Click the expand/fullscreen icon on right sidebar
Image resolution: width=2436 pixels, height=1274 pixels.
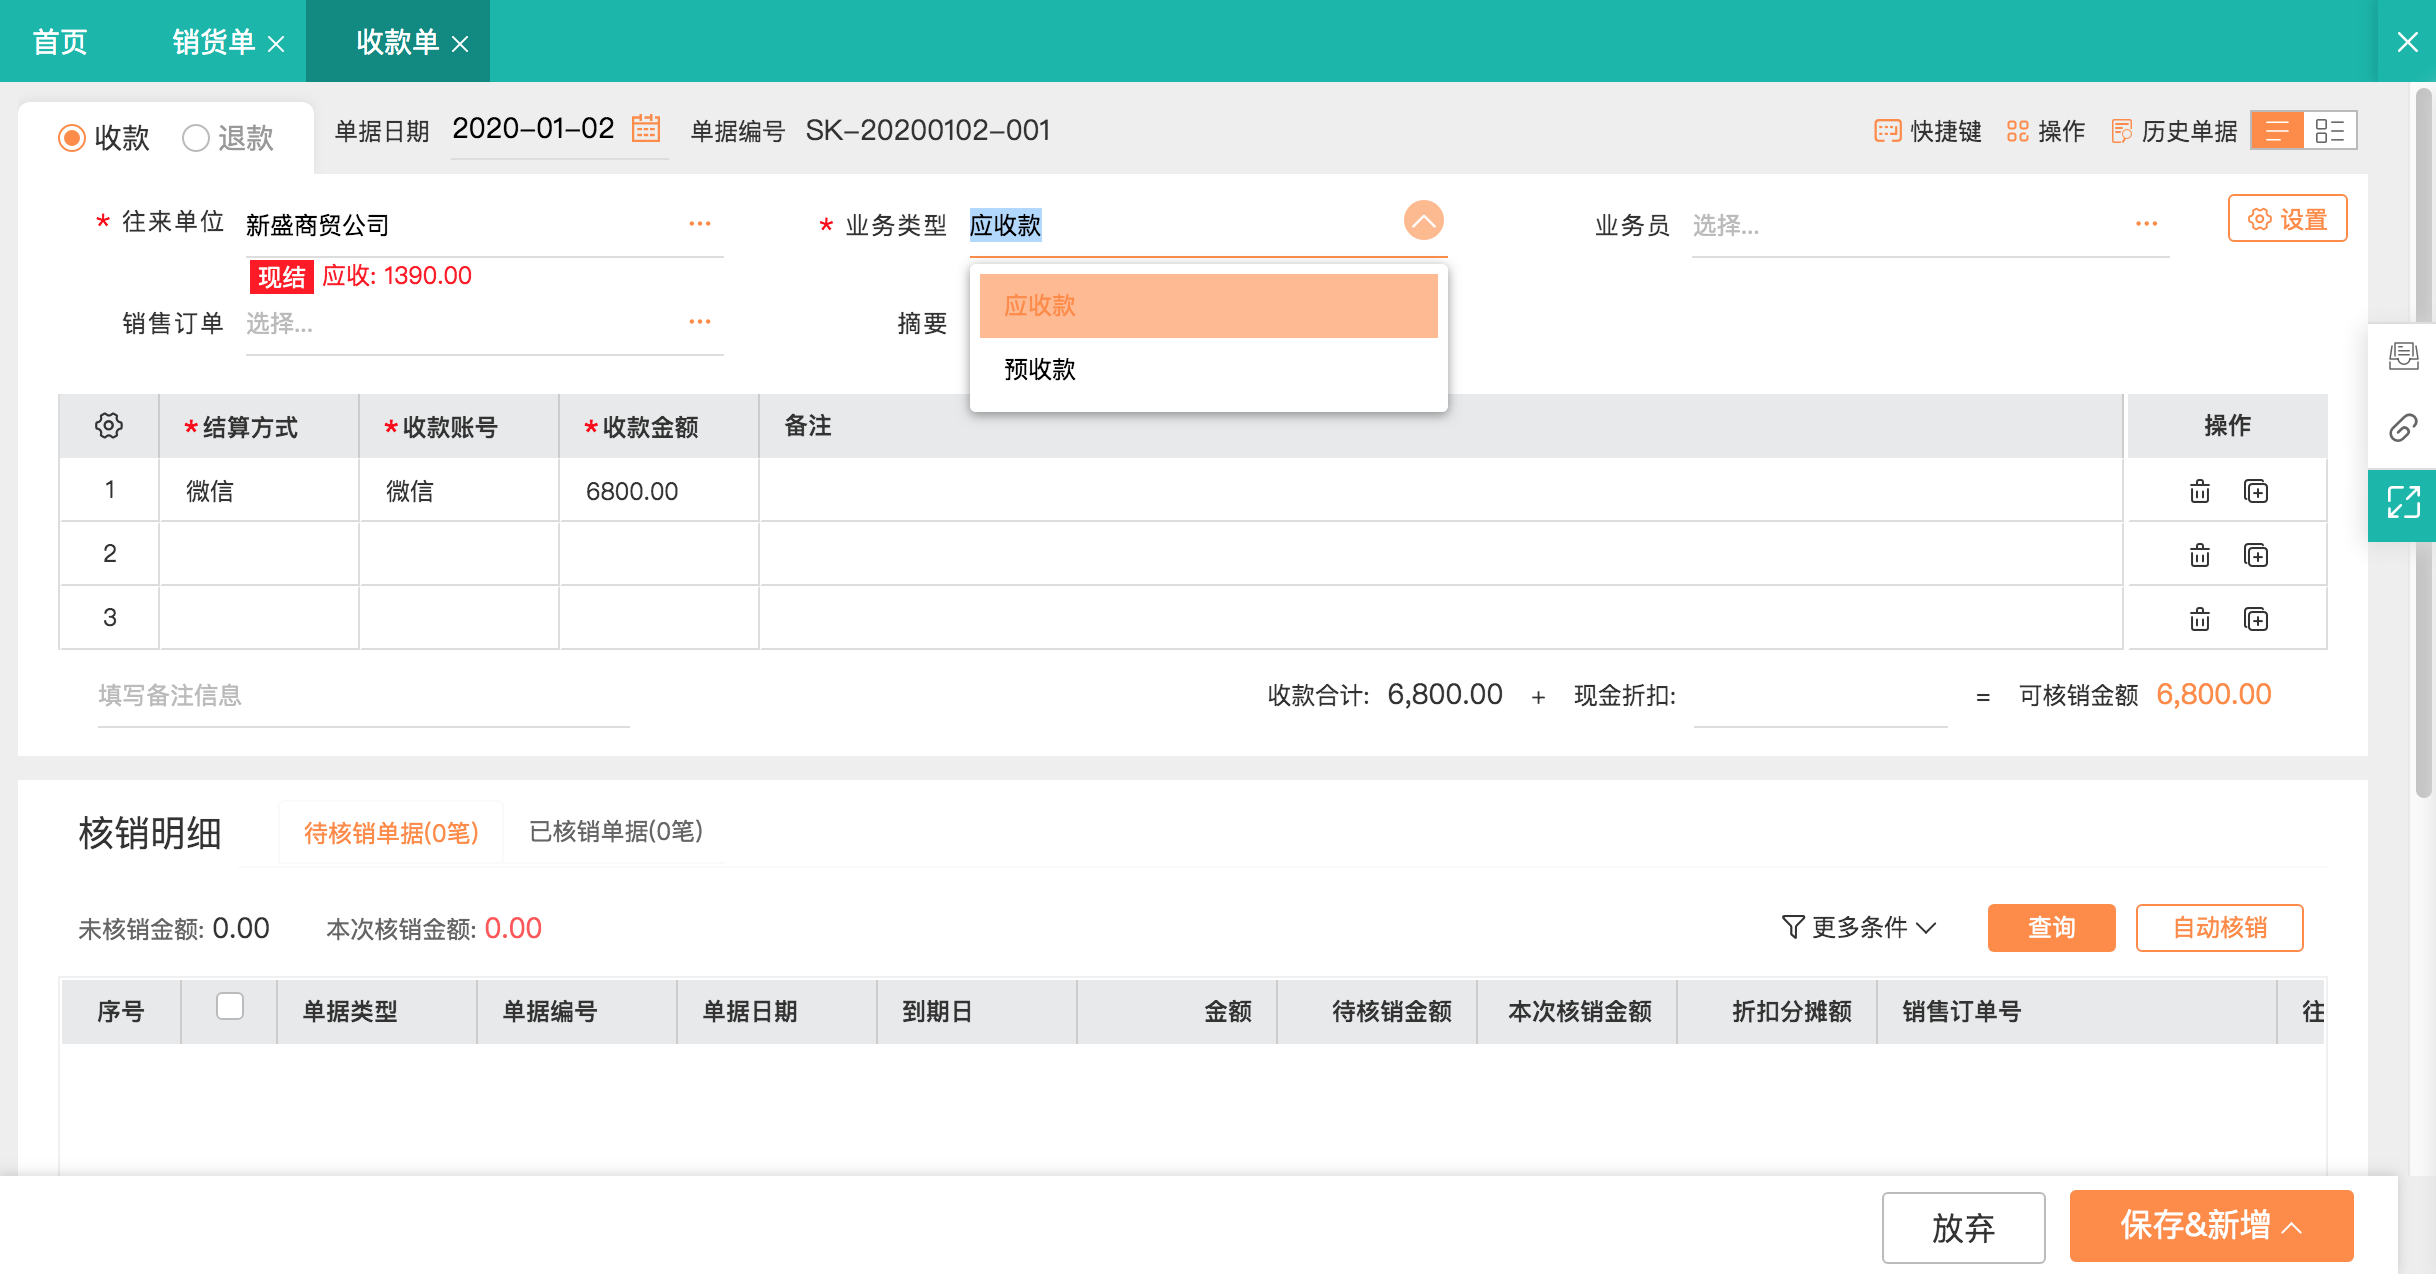2402,499
